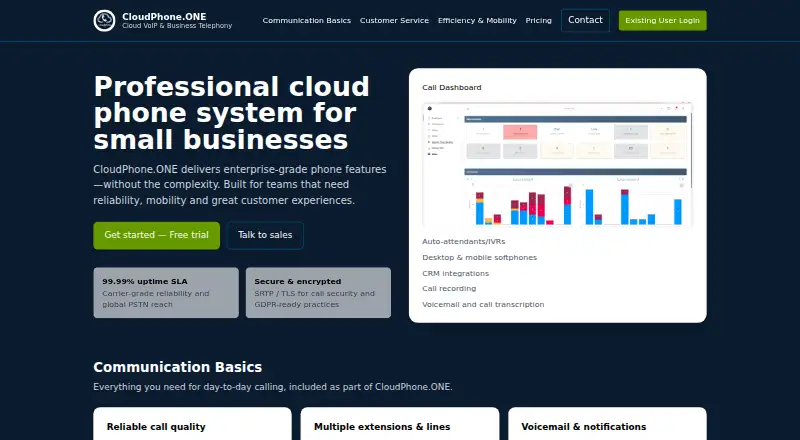Open the Pricing nav link
Screen dimensions: 800x440
coord(539,20)
